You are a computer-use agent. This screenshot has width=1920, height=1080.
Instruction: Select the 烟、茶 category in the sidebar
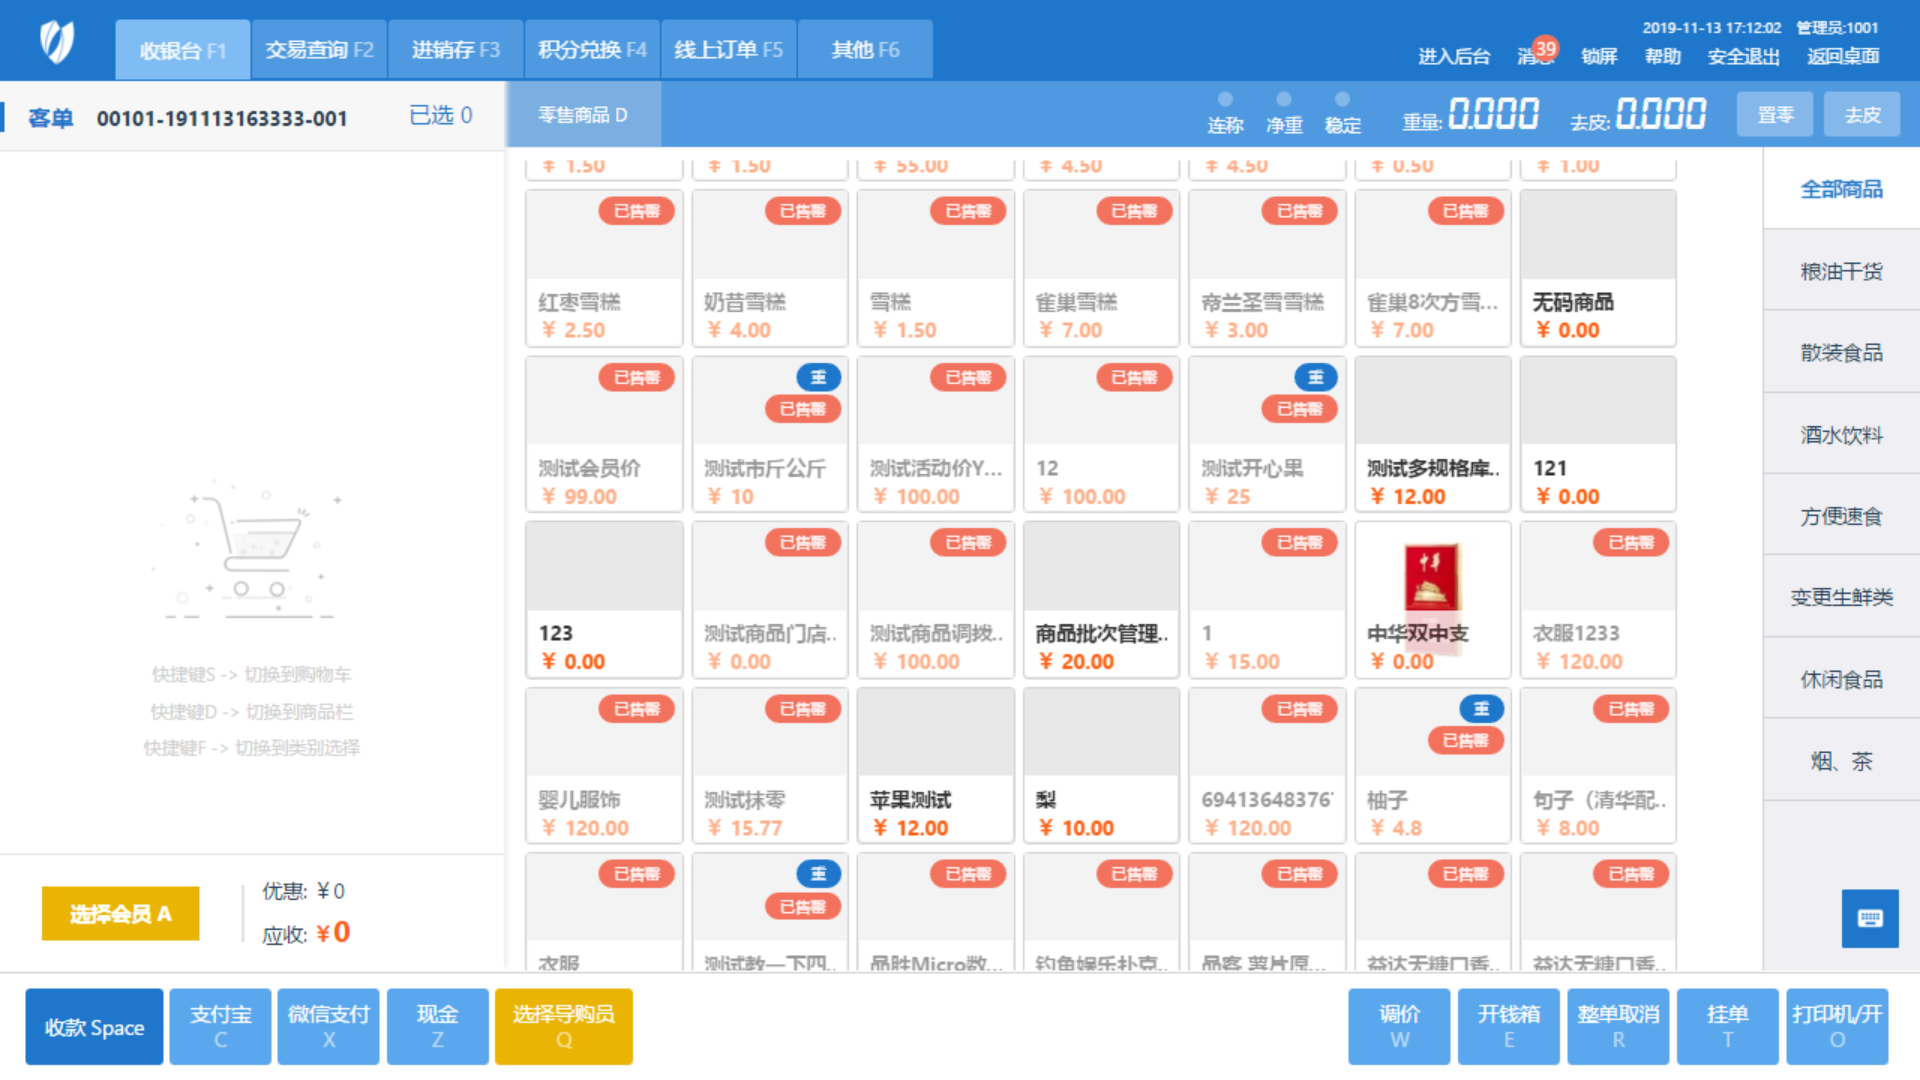tap(1840, 761)
